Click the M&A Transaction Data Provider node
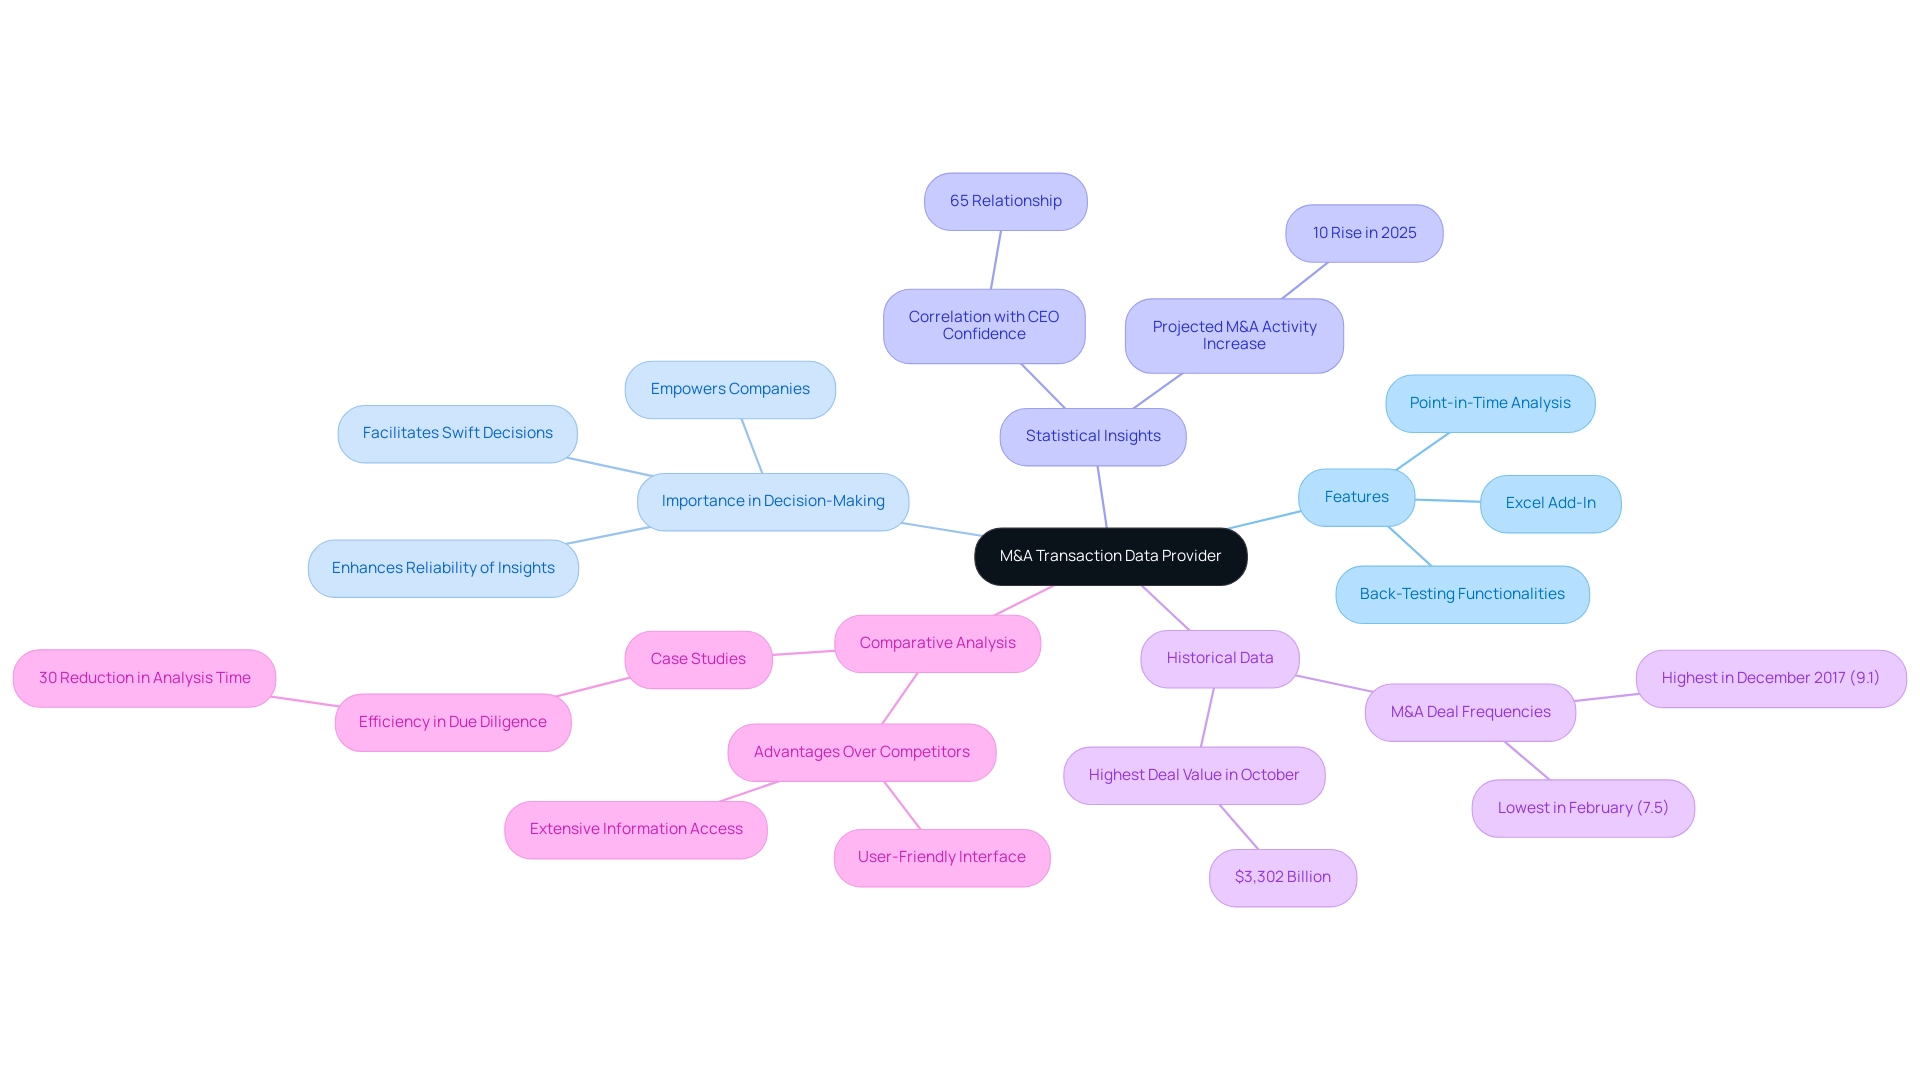1920x1083 pixels. tap(1110, 555)
